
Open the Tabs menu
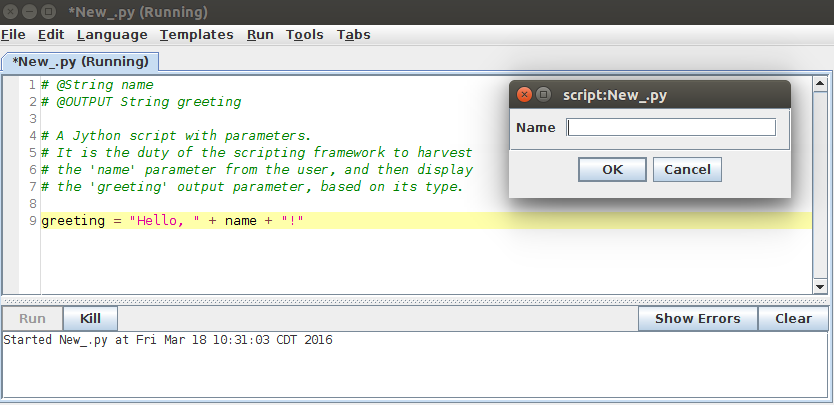click(x=353, y=34)
